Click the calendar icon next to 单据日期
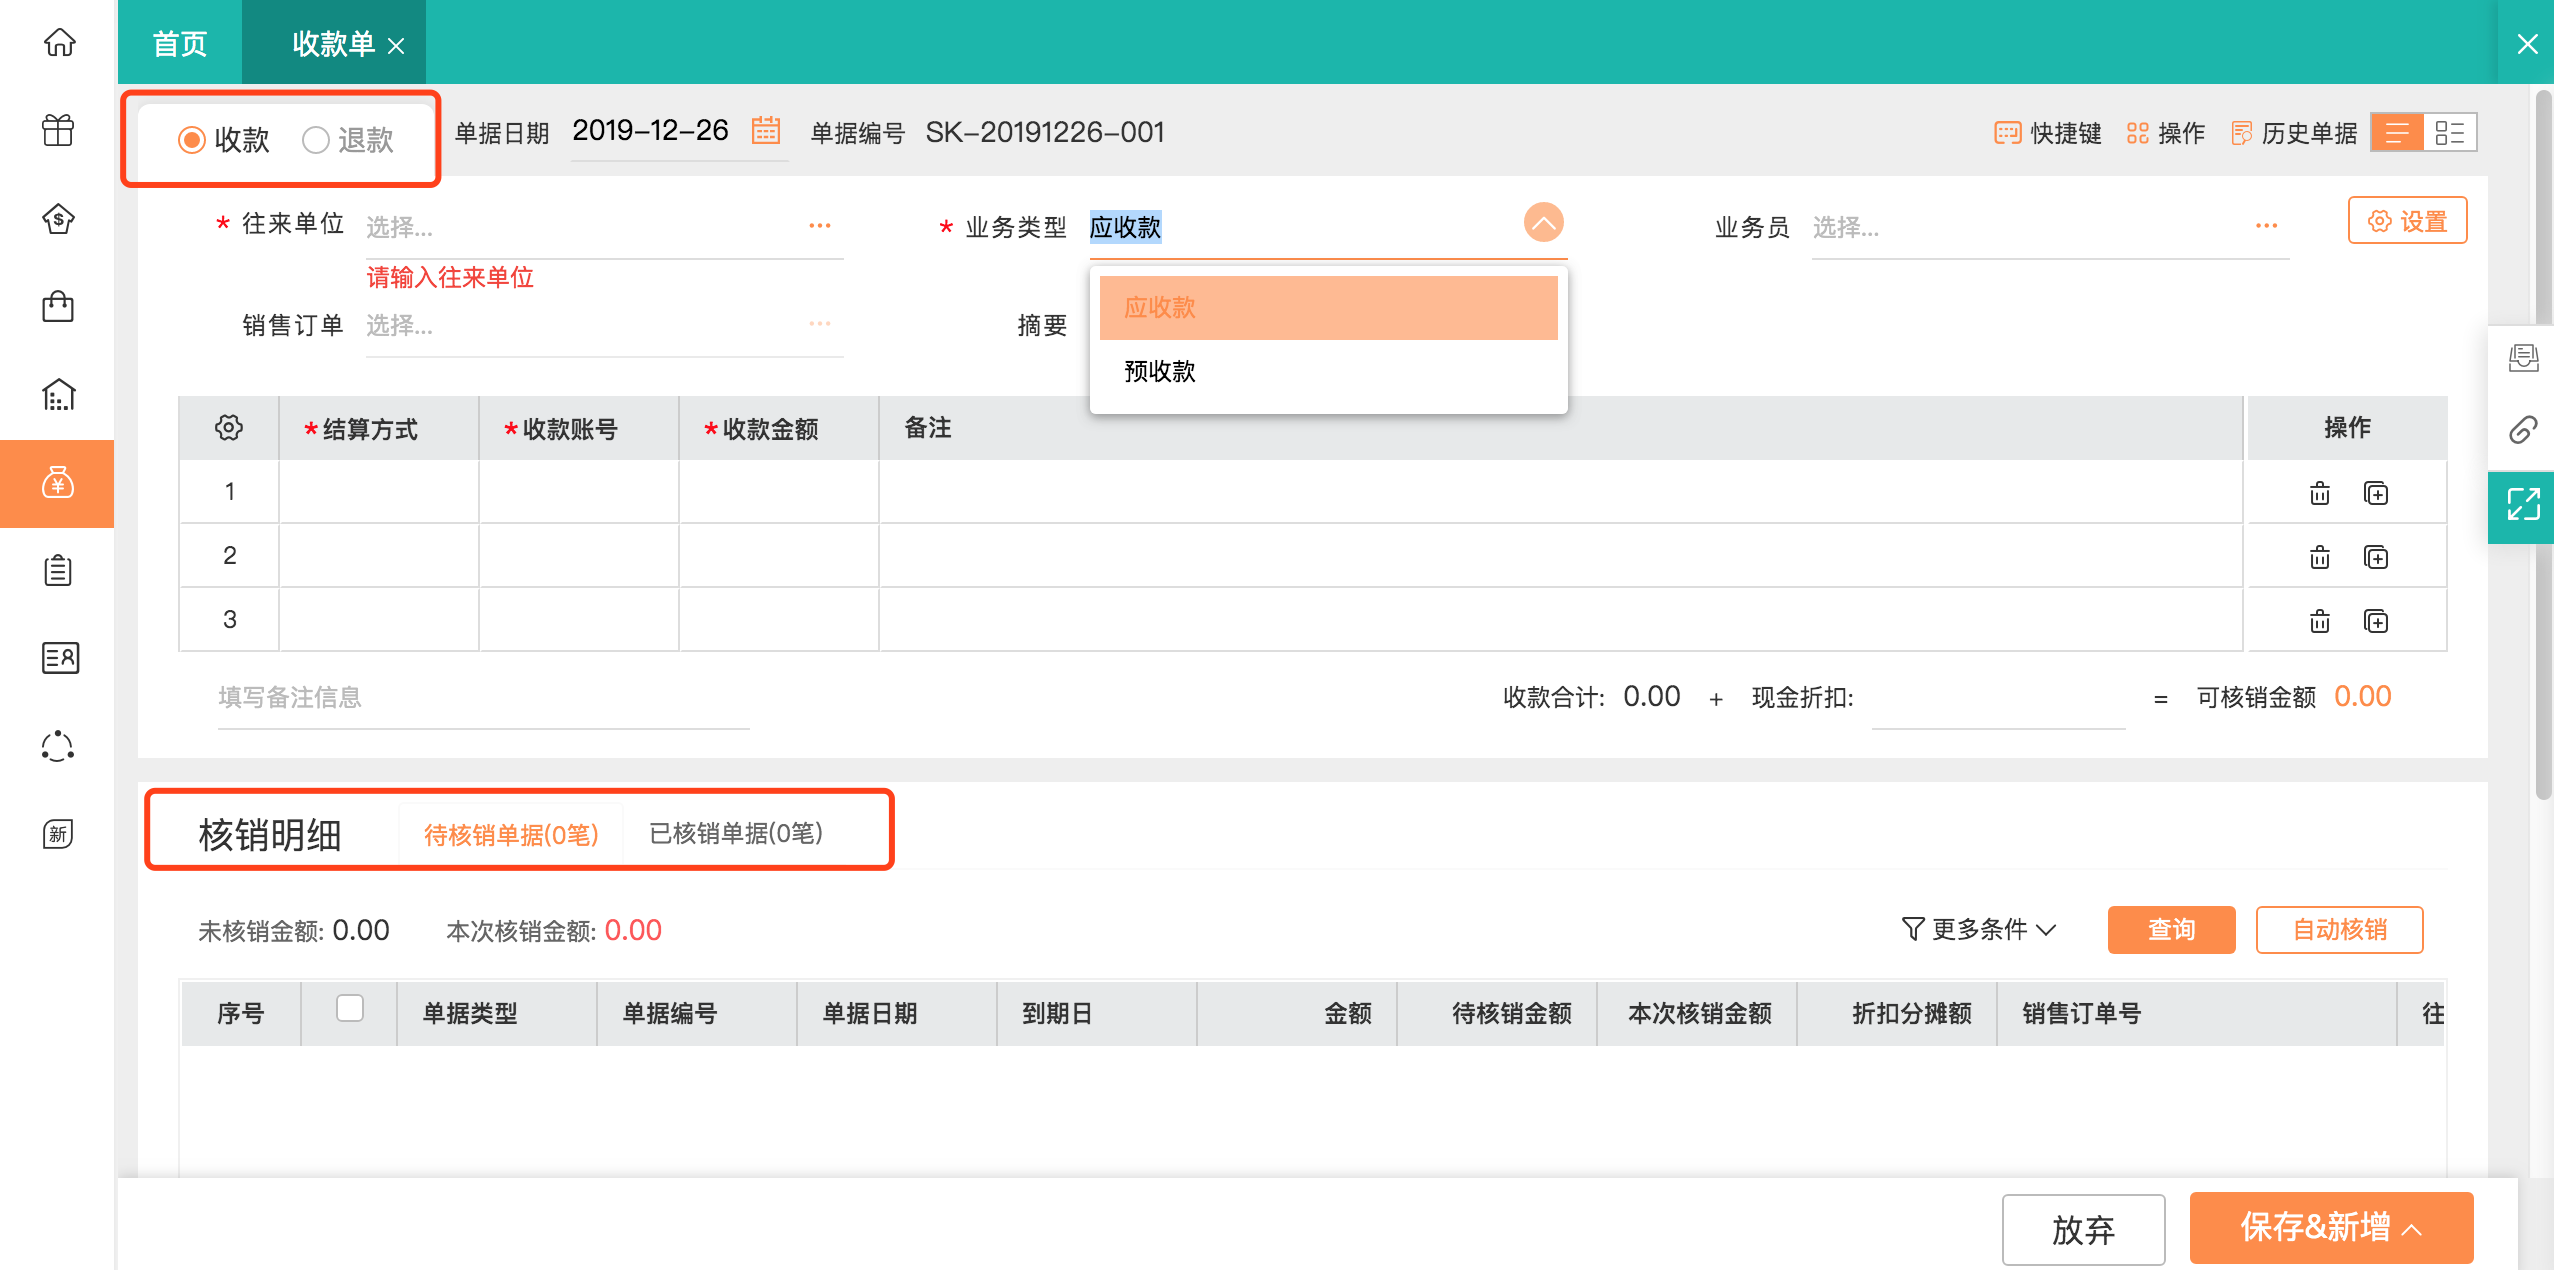Screen dimensions: 2554x1270 tap(766, 134)
